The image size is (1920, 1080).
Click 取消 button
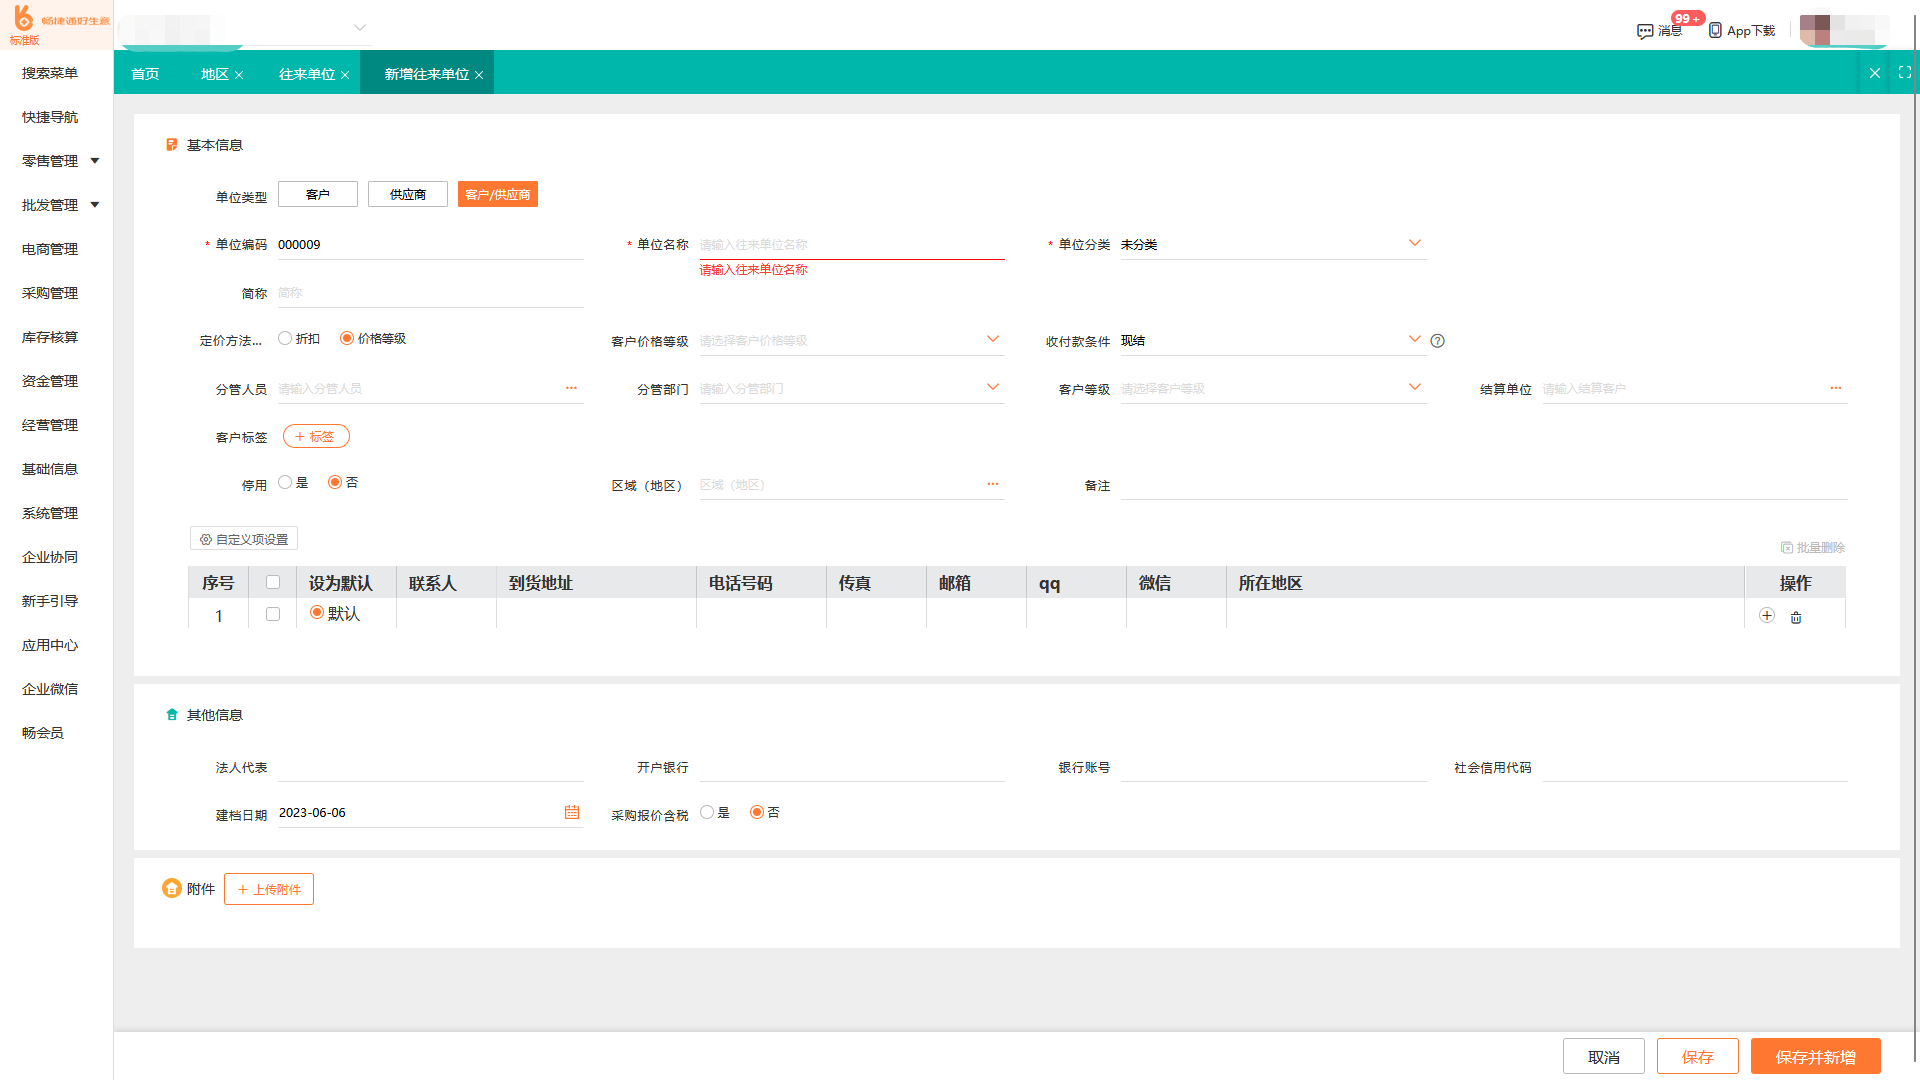[1606, 1054]
